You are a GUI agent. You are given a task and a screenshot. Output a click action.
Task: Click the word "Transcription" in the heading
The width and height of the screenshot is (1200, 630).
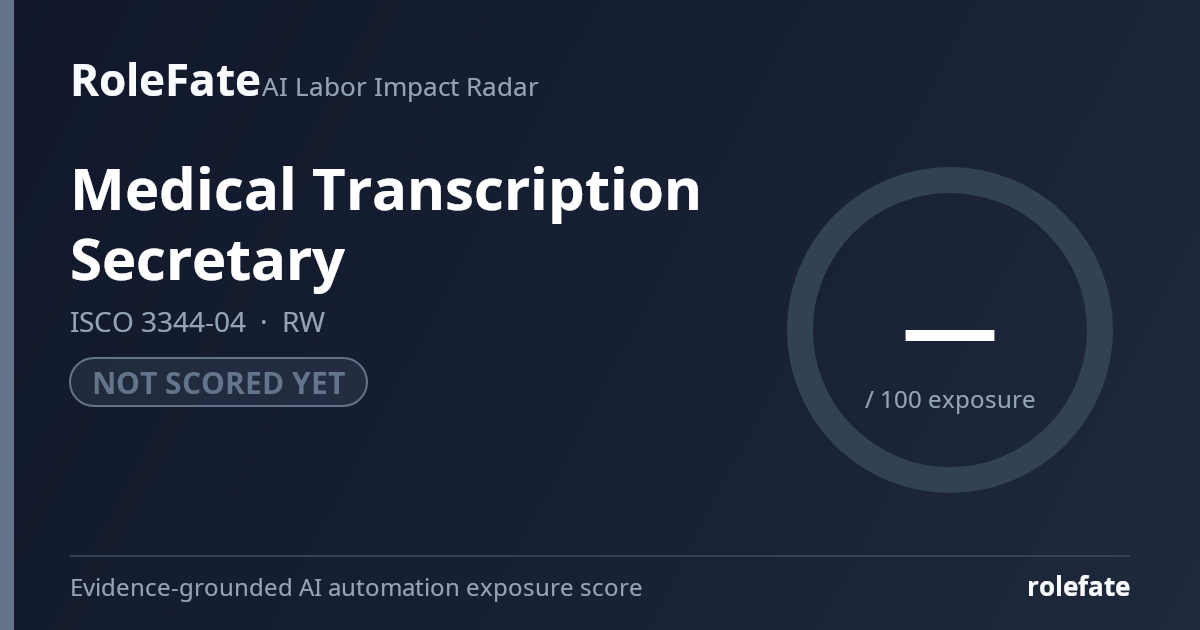pos(507,192)
